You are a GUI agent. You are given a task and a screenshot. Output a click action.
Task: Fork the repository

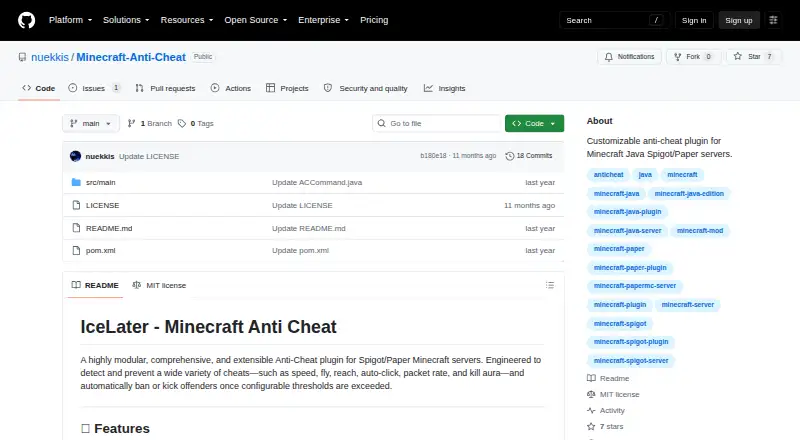tap(693, 57)
